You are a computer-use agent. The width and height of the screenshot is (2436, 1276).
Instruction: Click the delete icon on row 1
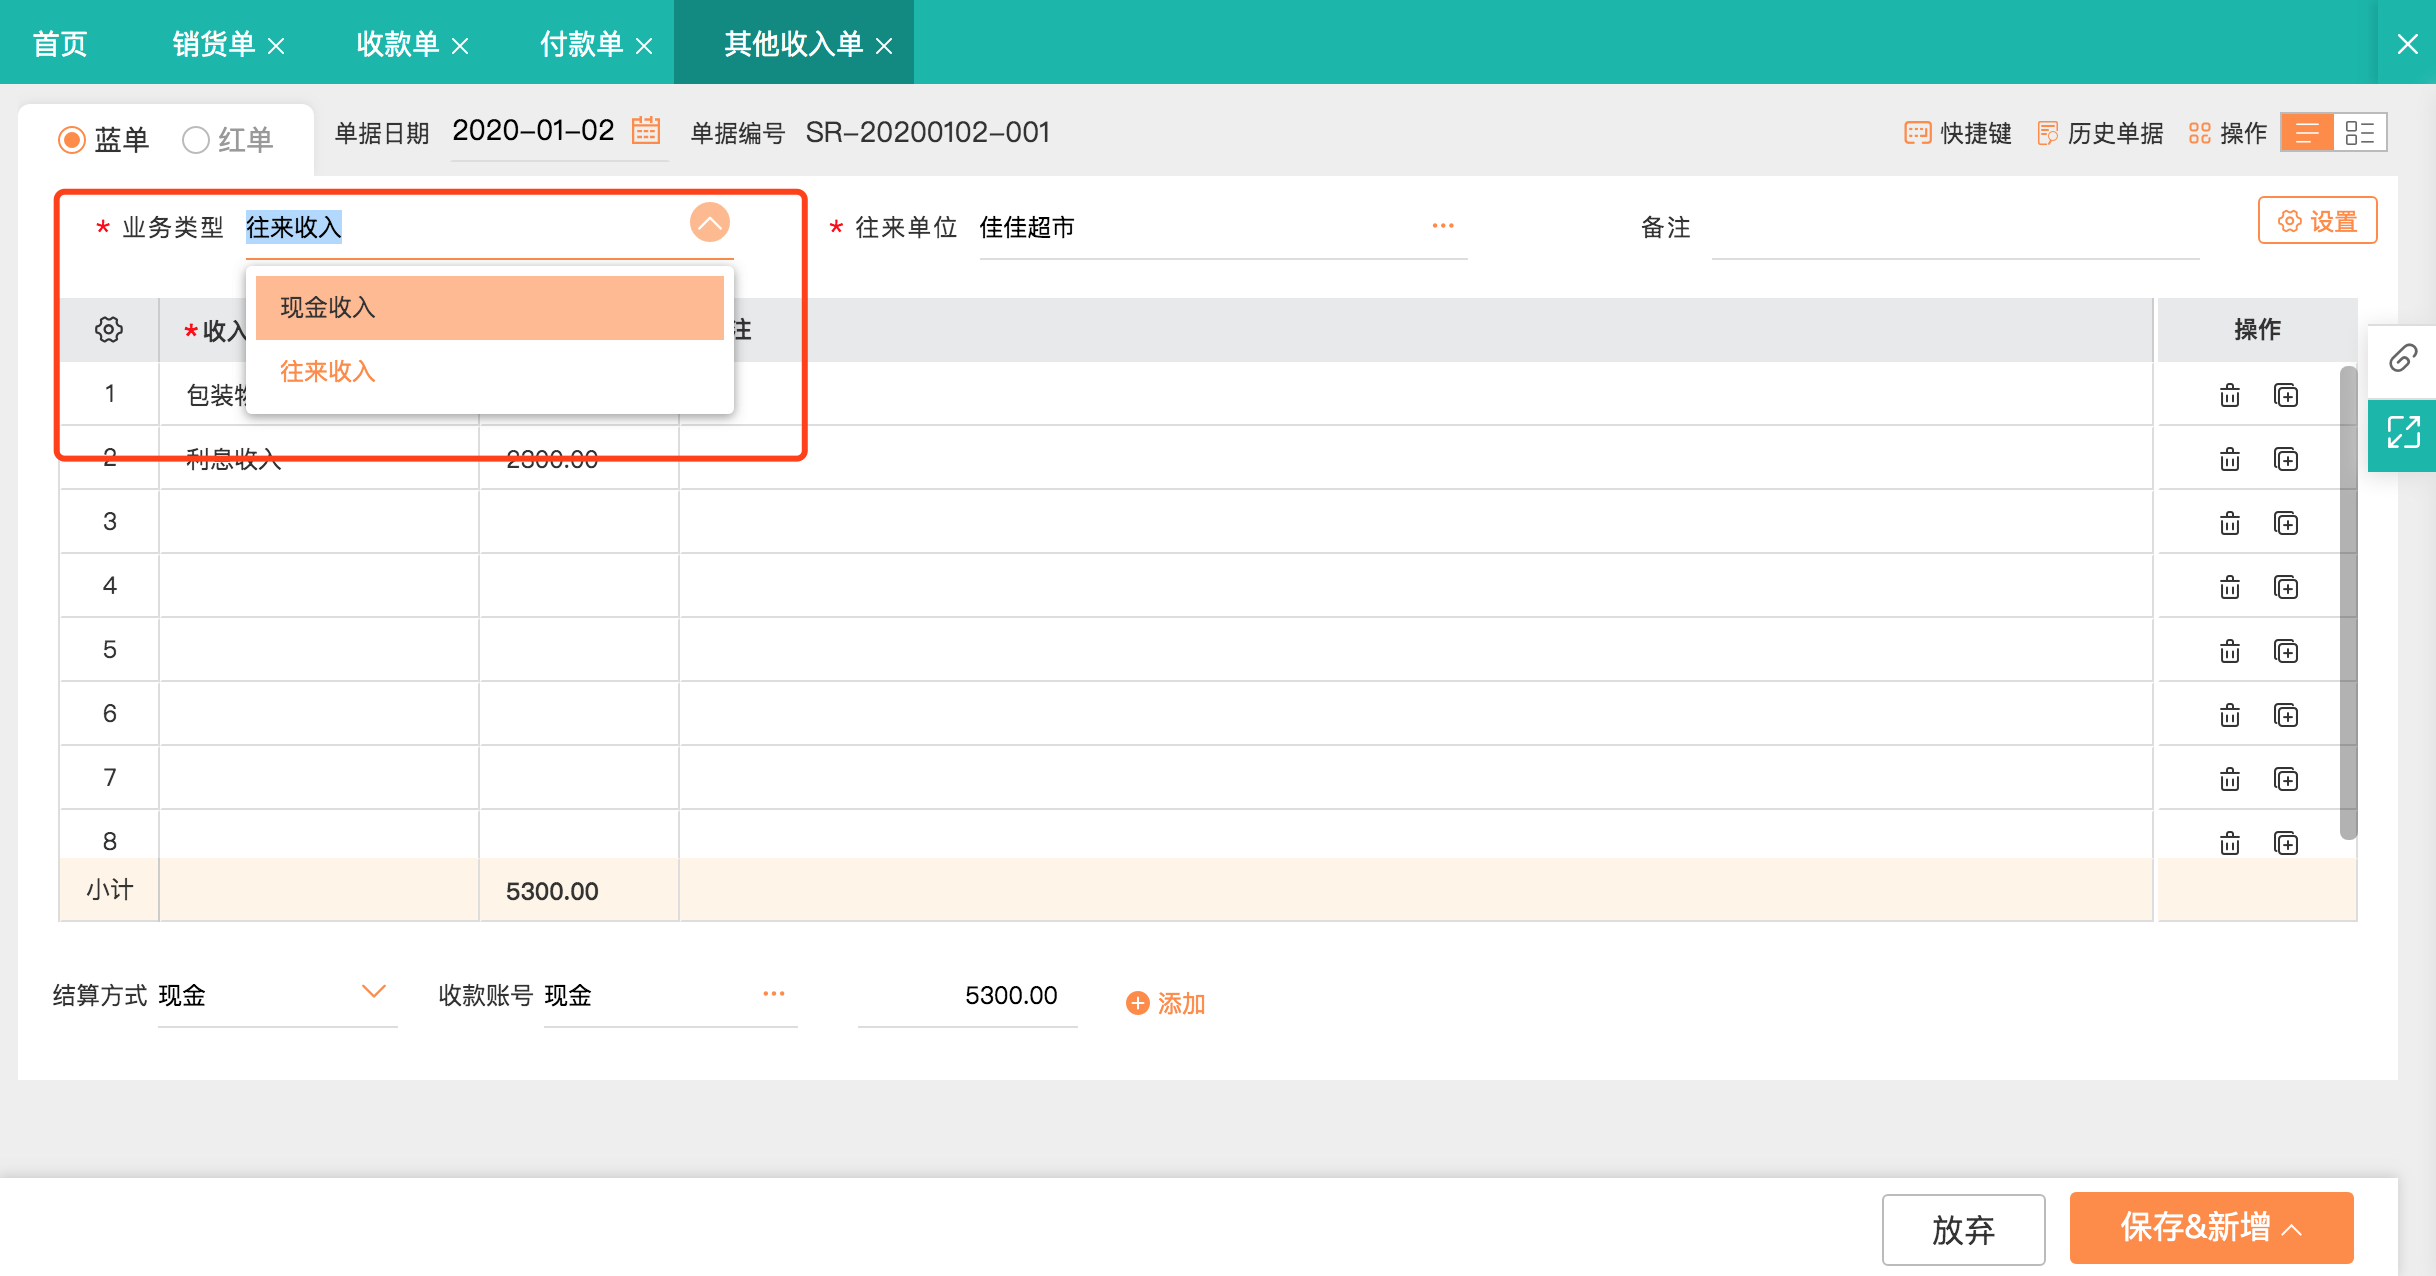(2228, 395)
